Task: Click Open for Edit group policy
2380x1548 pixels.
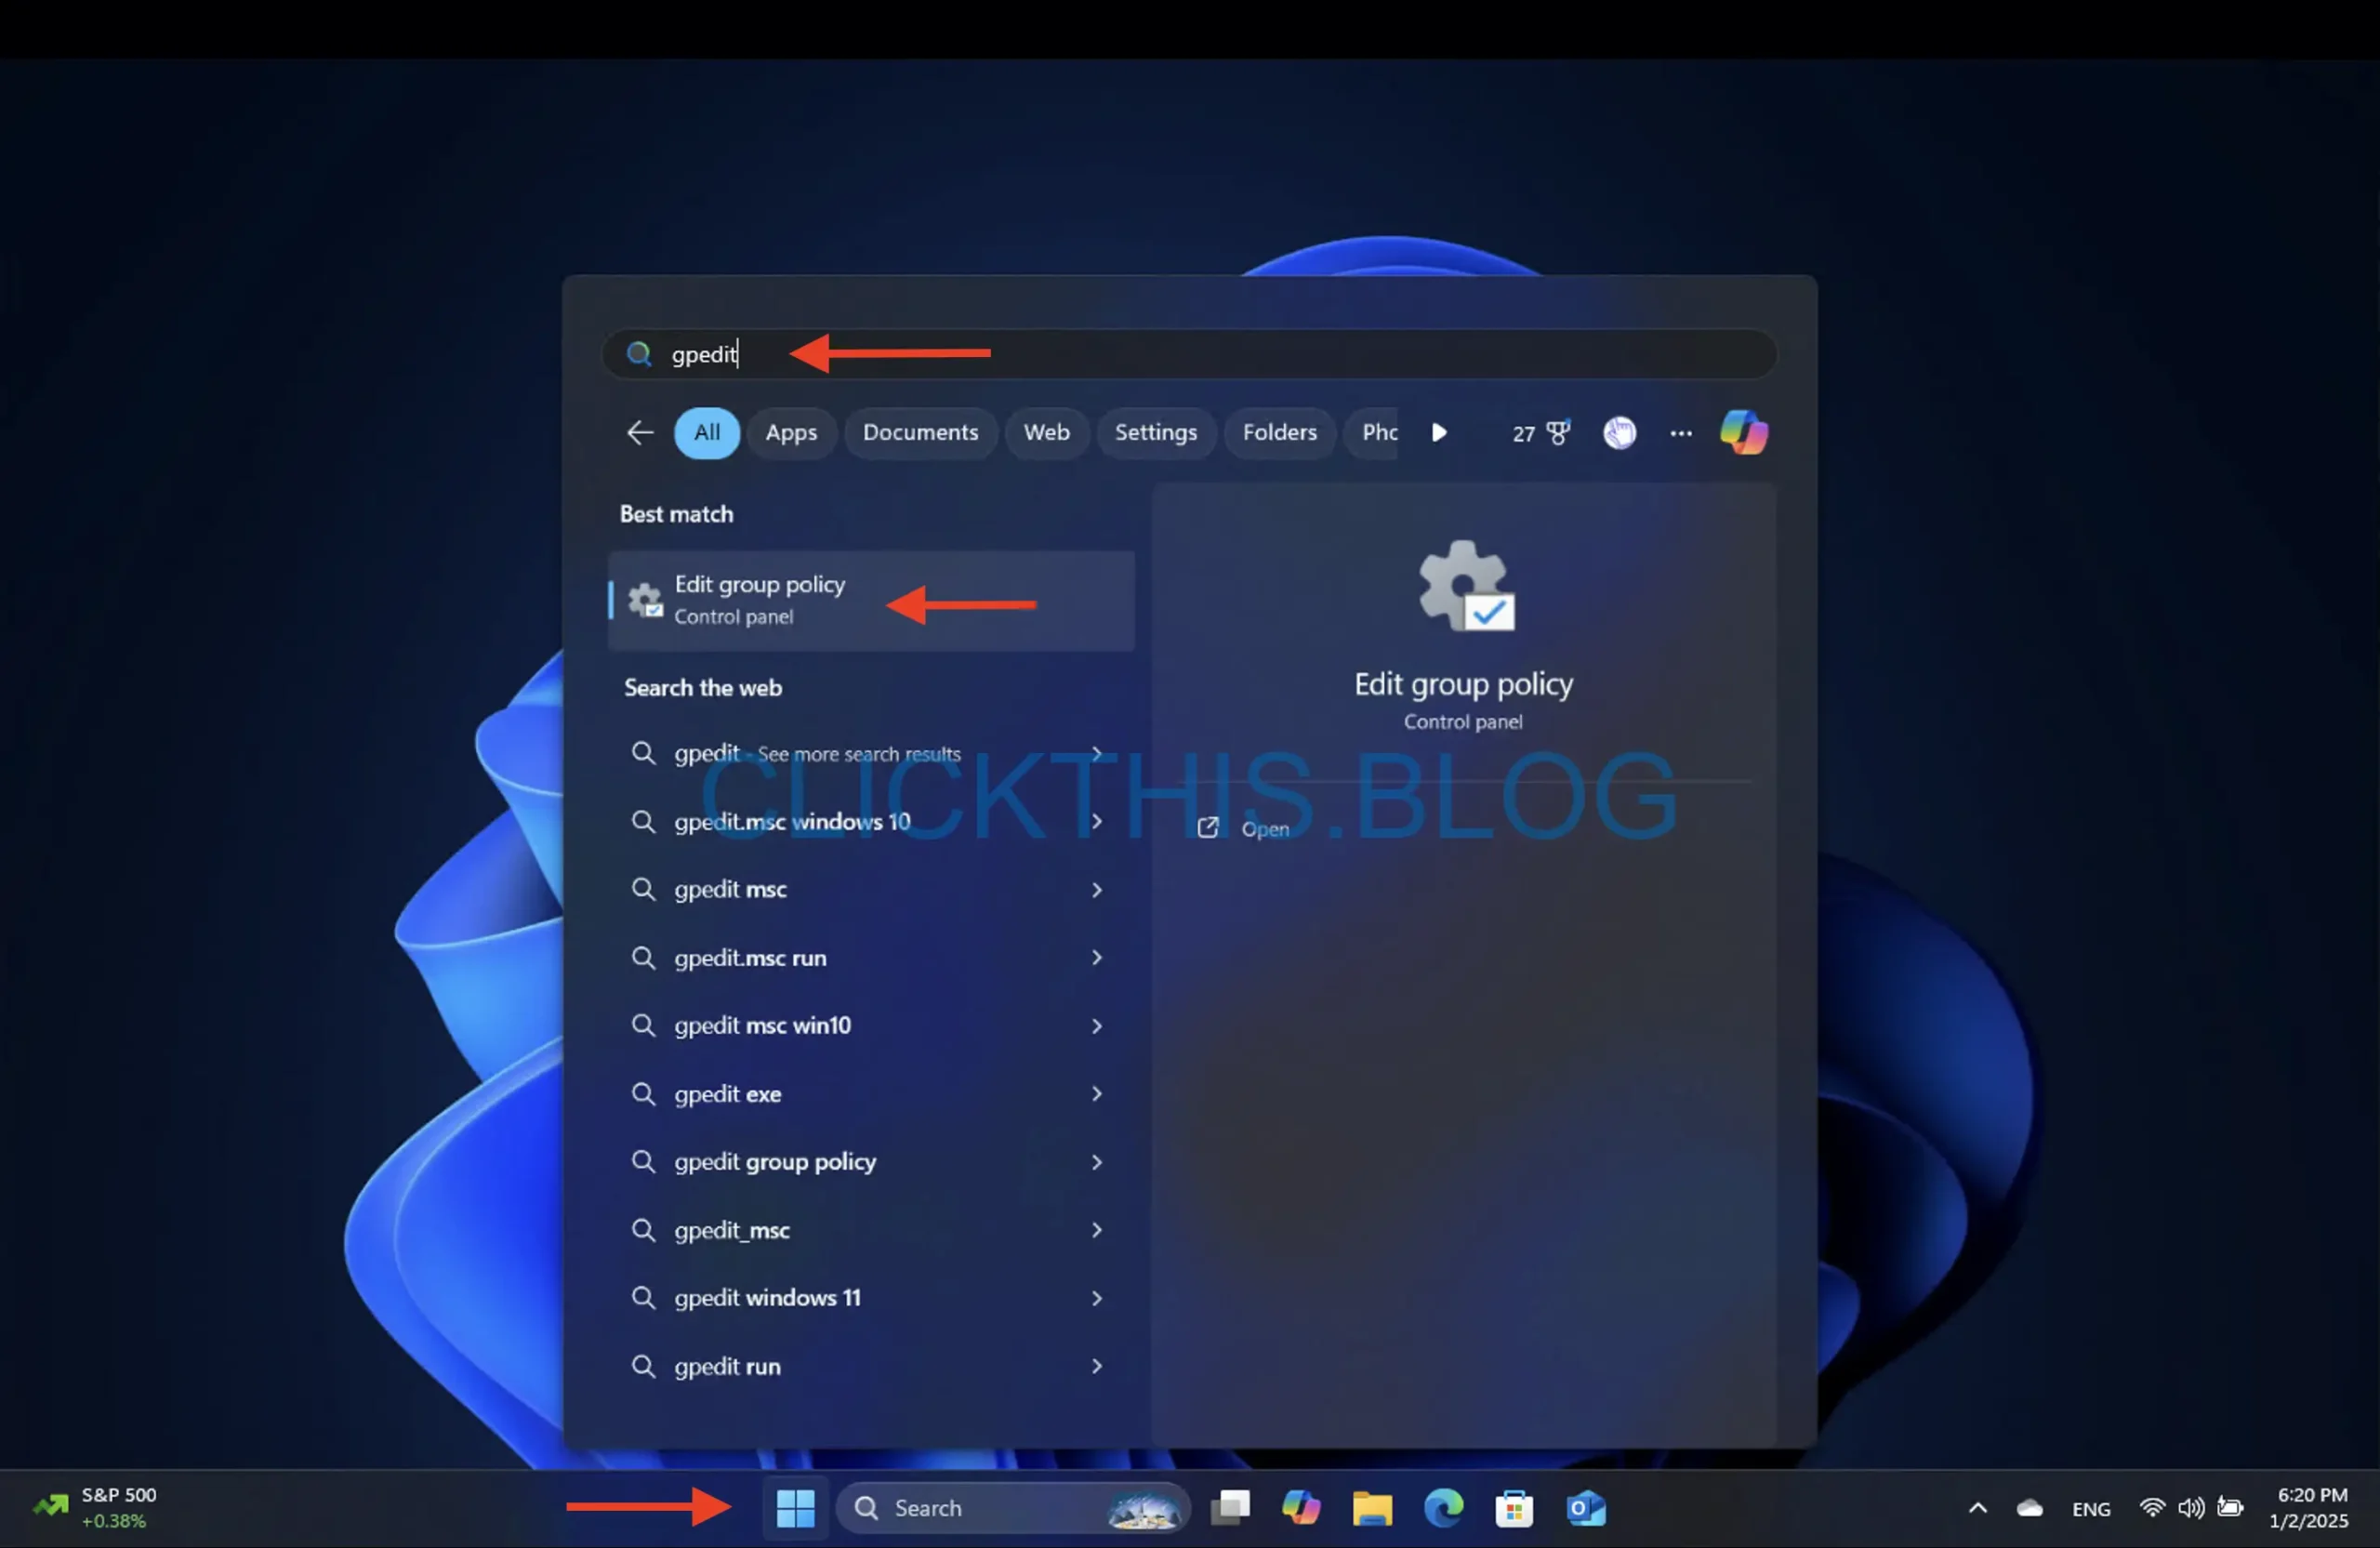Action: [x=1264, y=827]
